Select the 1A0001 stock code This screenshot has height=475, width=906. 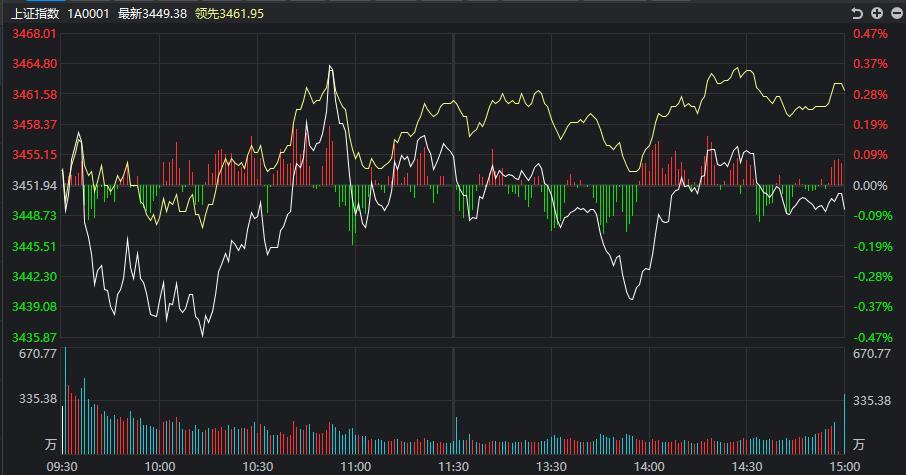[89, 13]
